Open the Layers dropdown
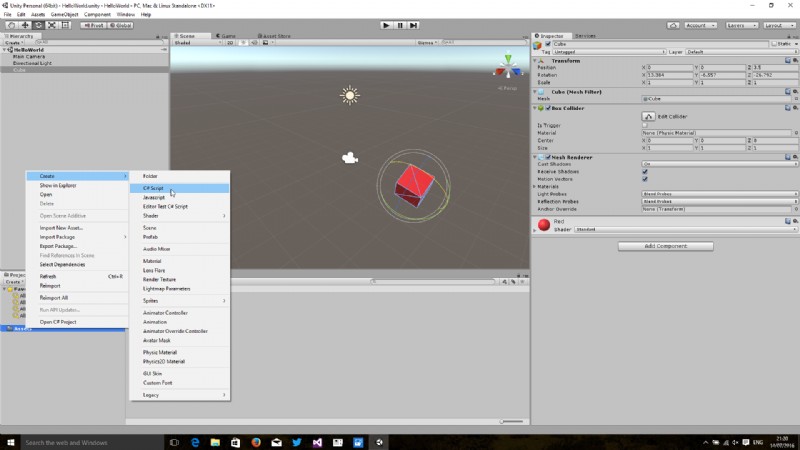Image resolution: width=800 pixels, height=450 pixels. click(741, 25)
